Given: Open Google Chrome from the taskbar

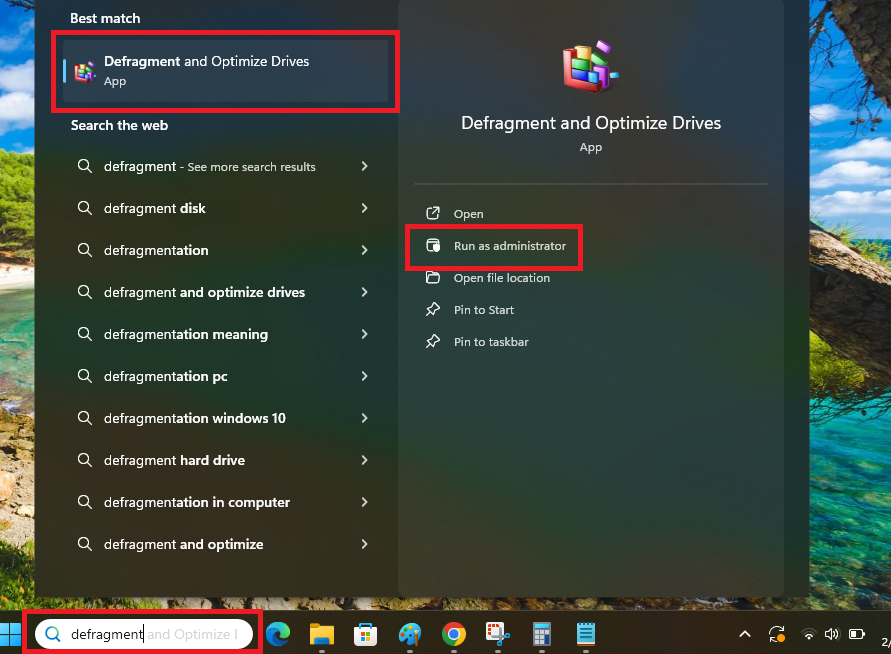Looking at the screenshot, I should coord(453,634).
